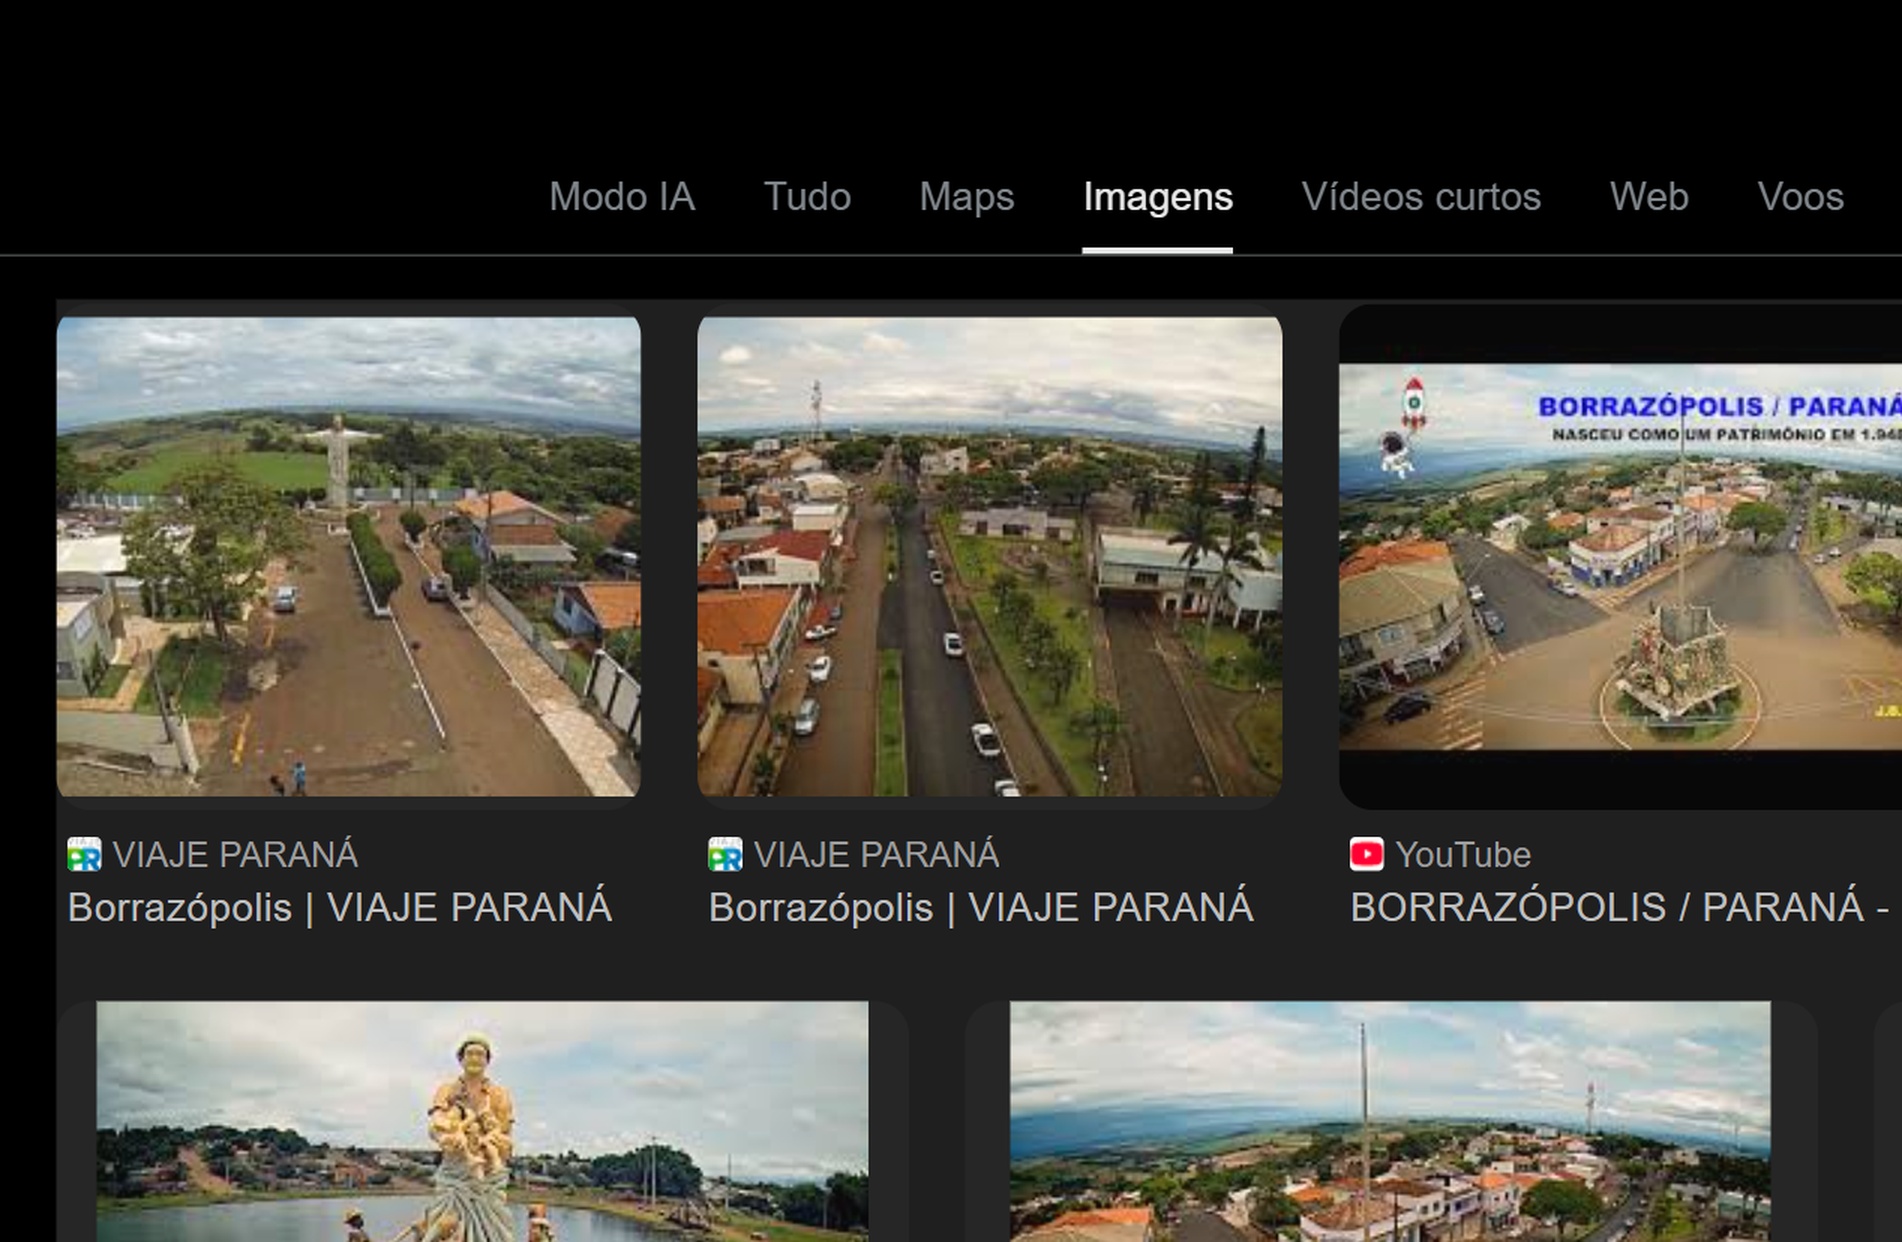
Task: Open the aerial Christ statue image
Action: (x=349, y=556)
